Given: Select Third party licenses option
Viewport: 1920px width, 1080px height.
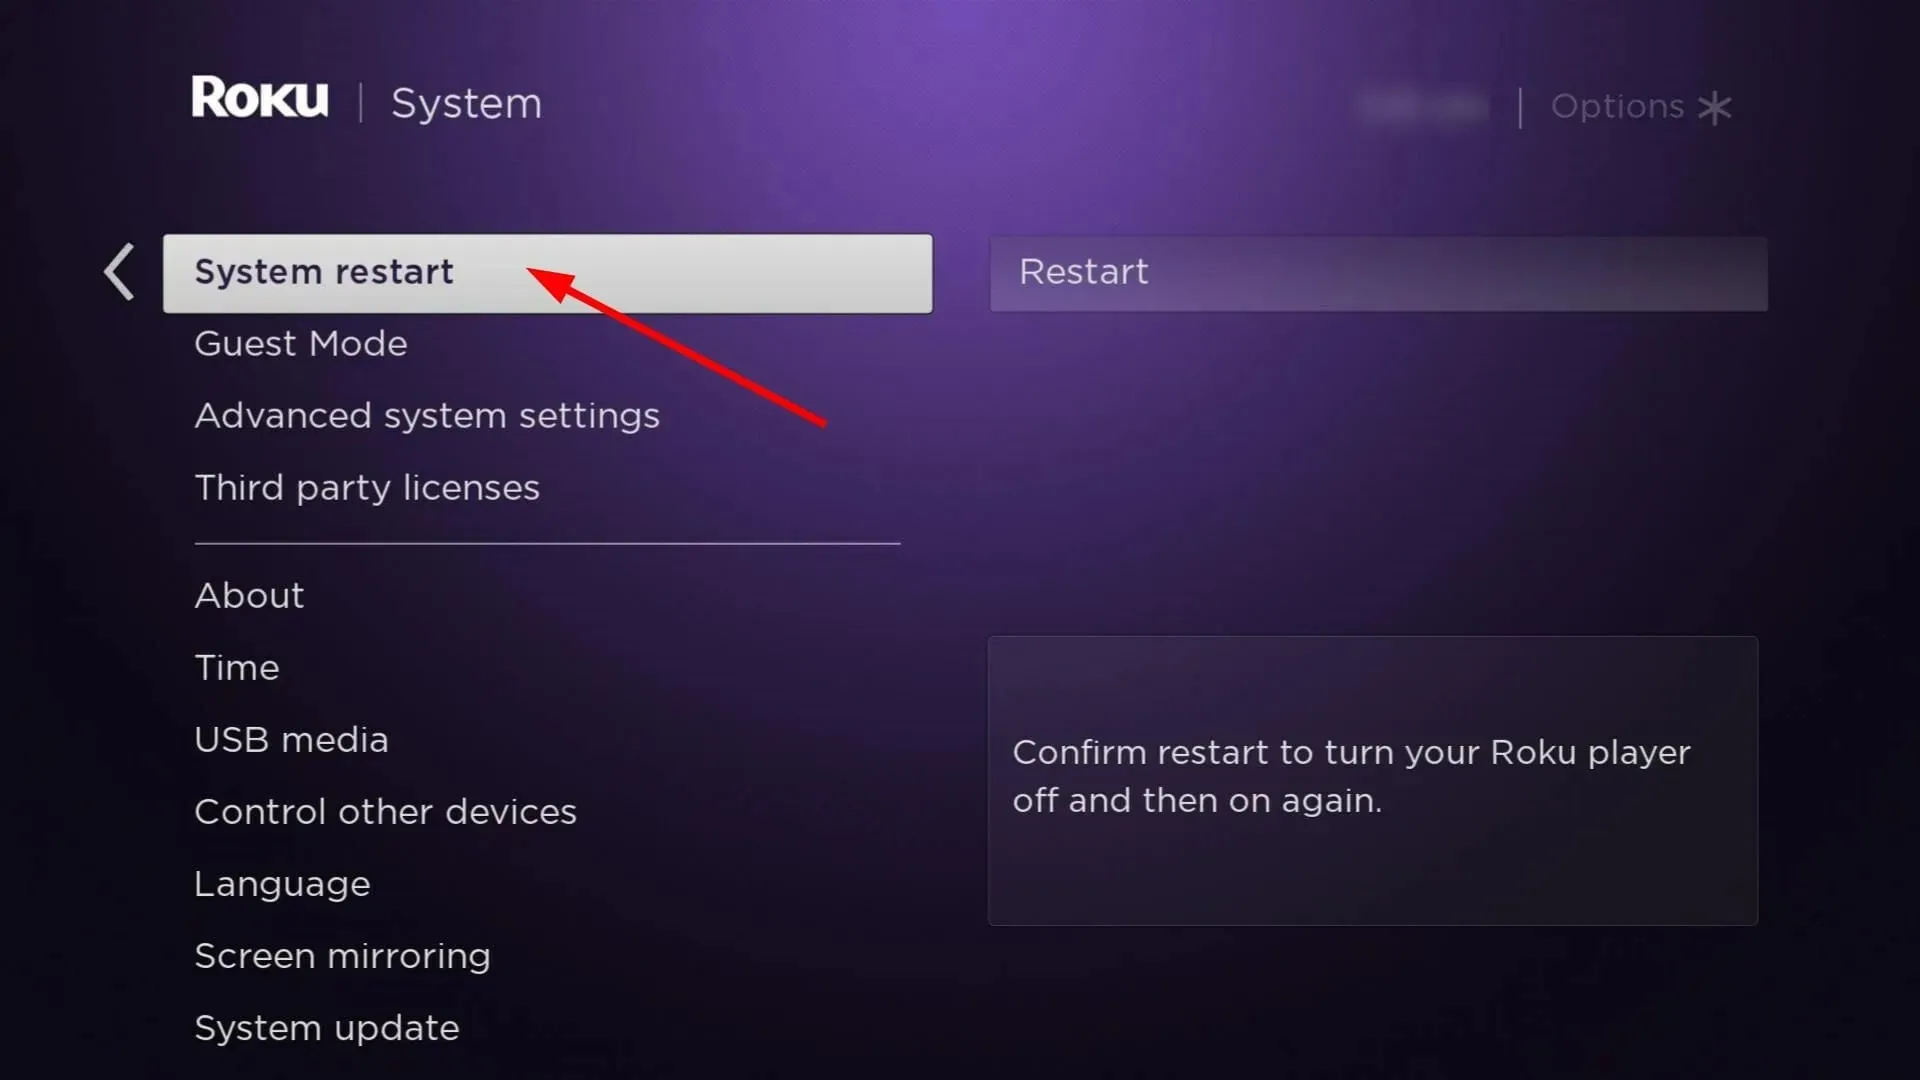Looking at the screenshot, I should tap(367, 487).
